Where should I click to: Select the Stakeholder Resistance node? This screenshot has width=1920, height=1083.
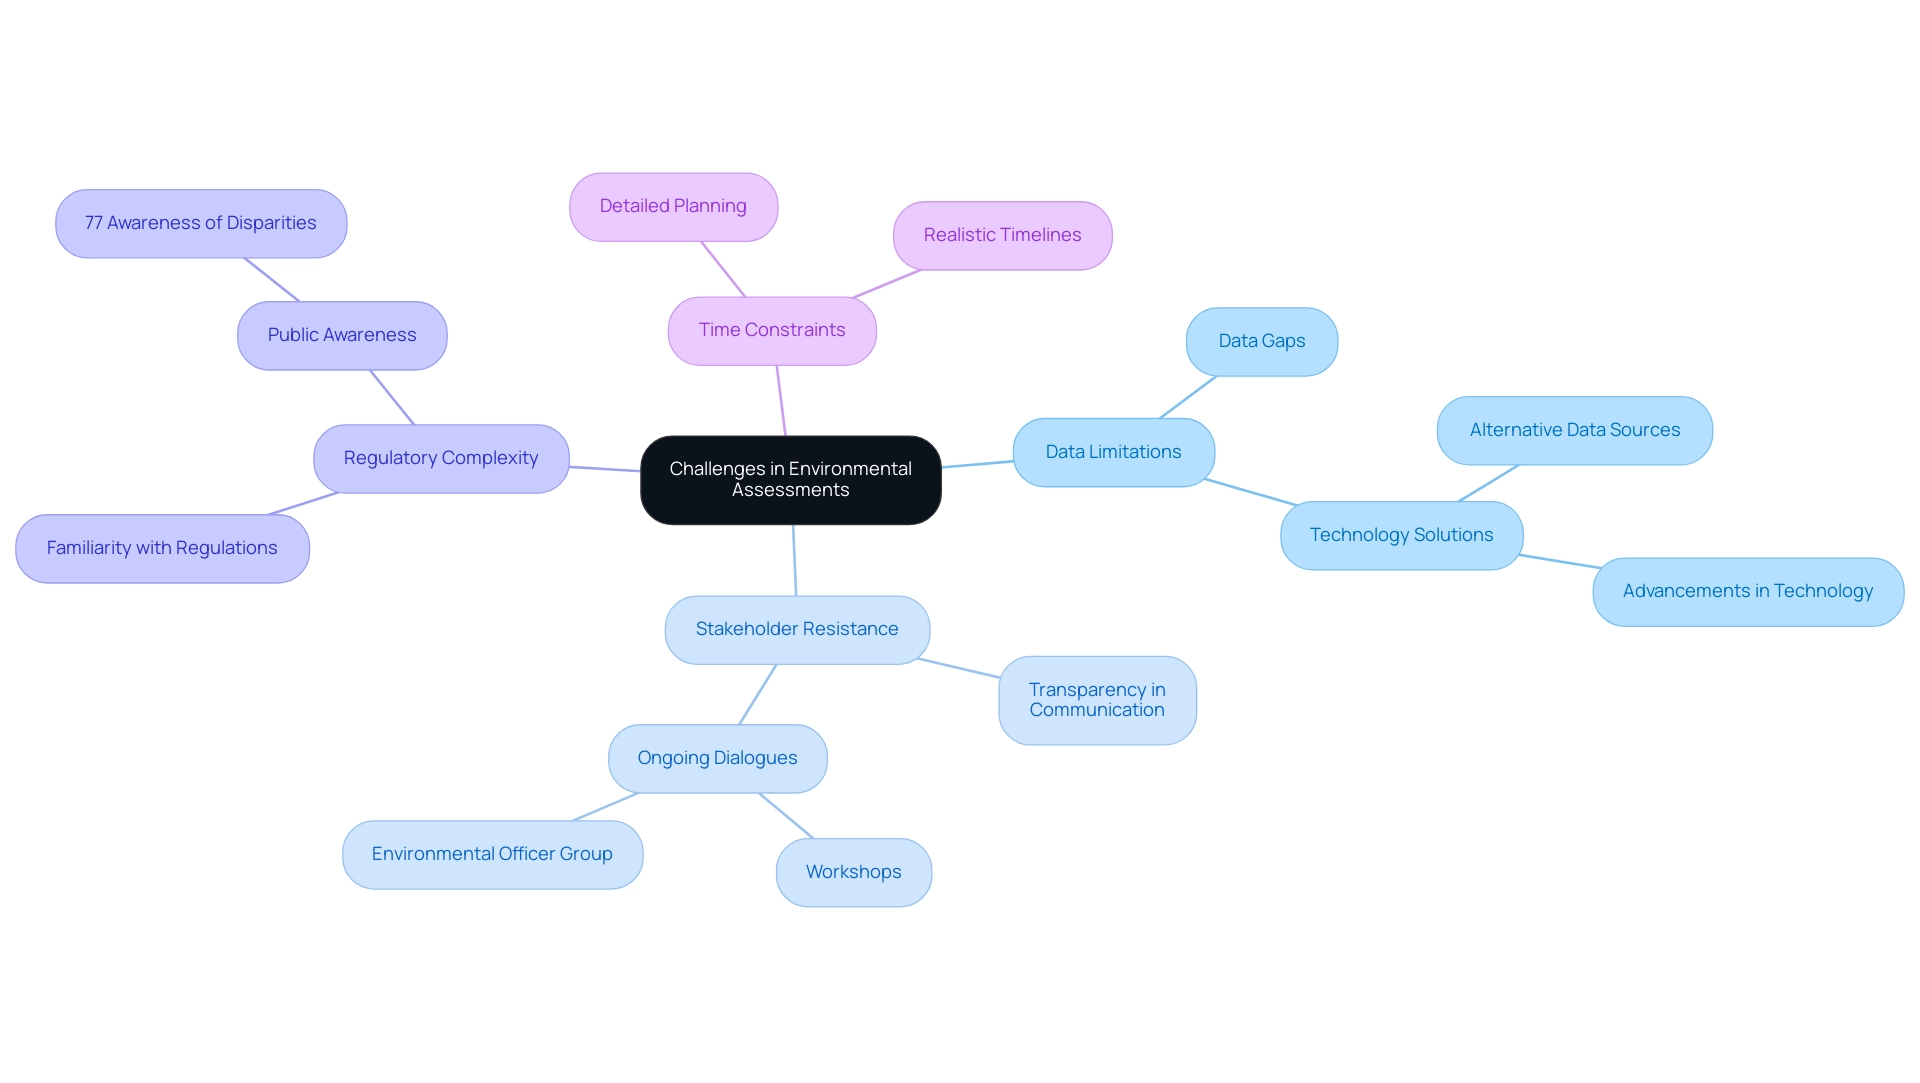796,628
